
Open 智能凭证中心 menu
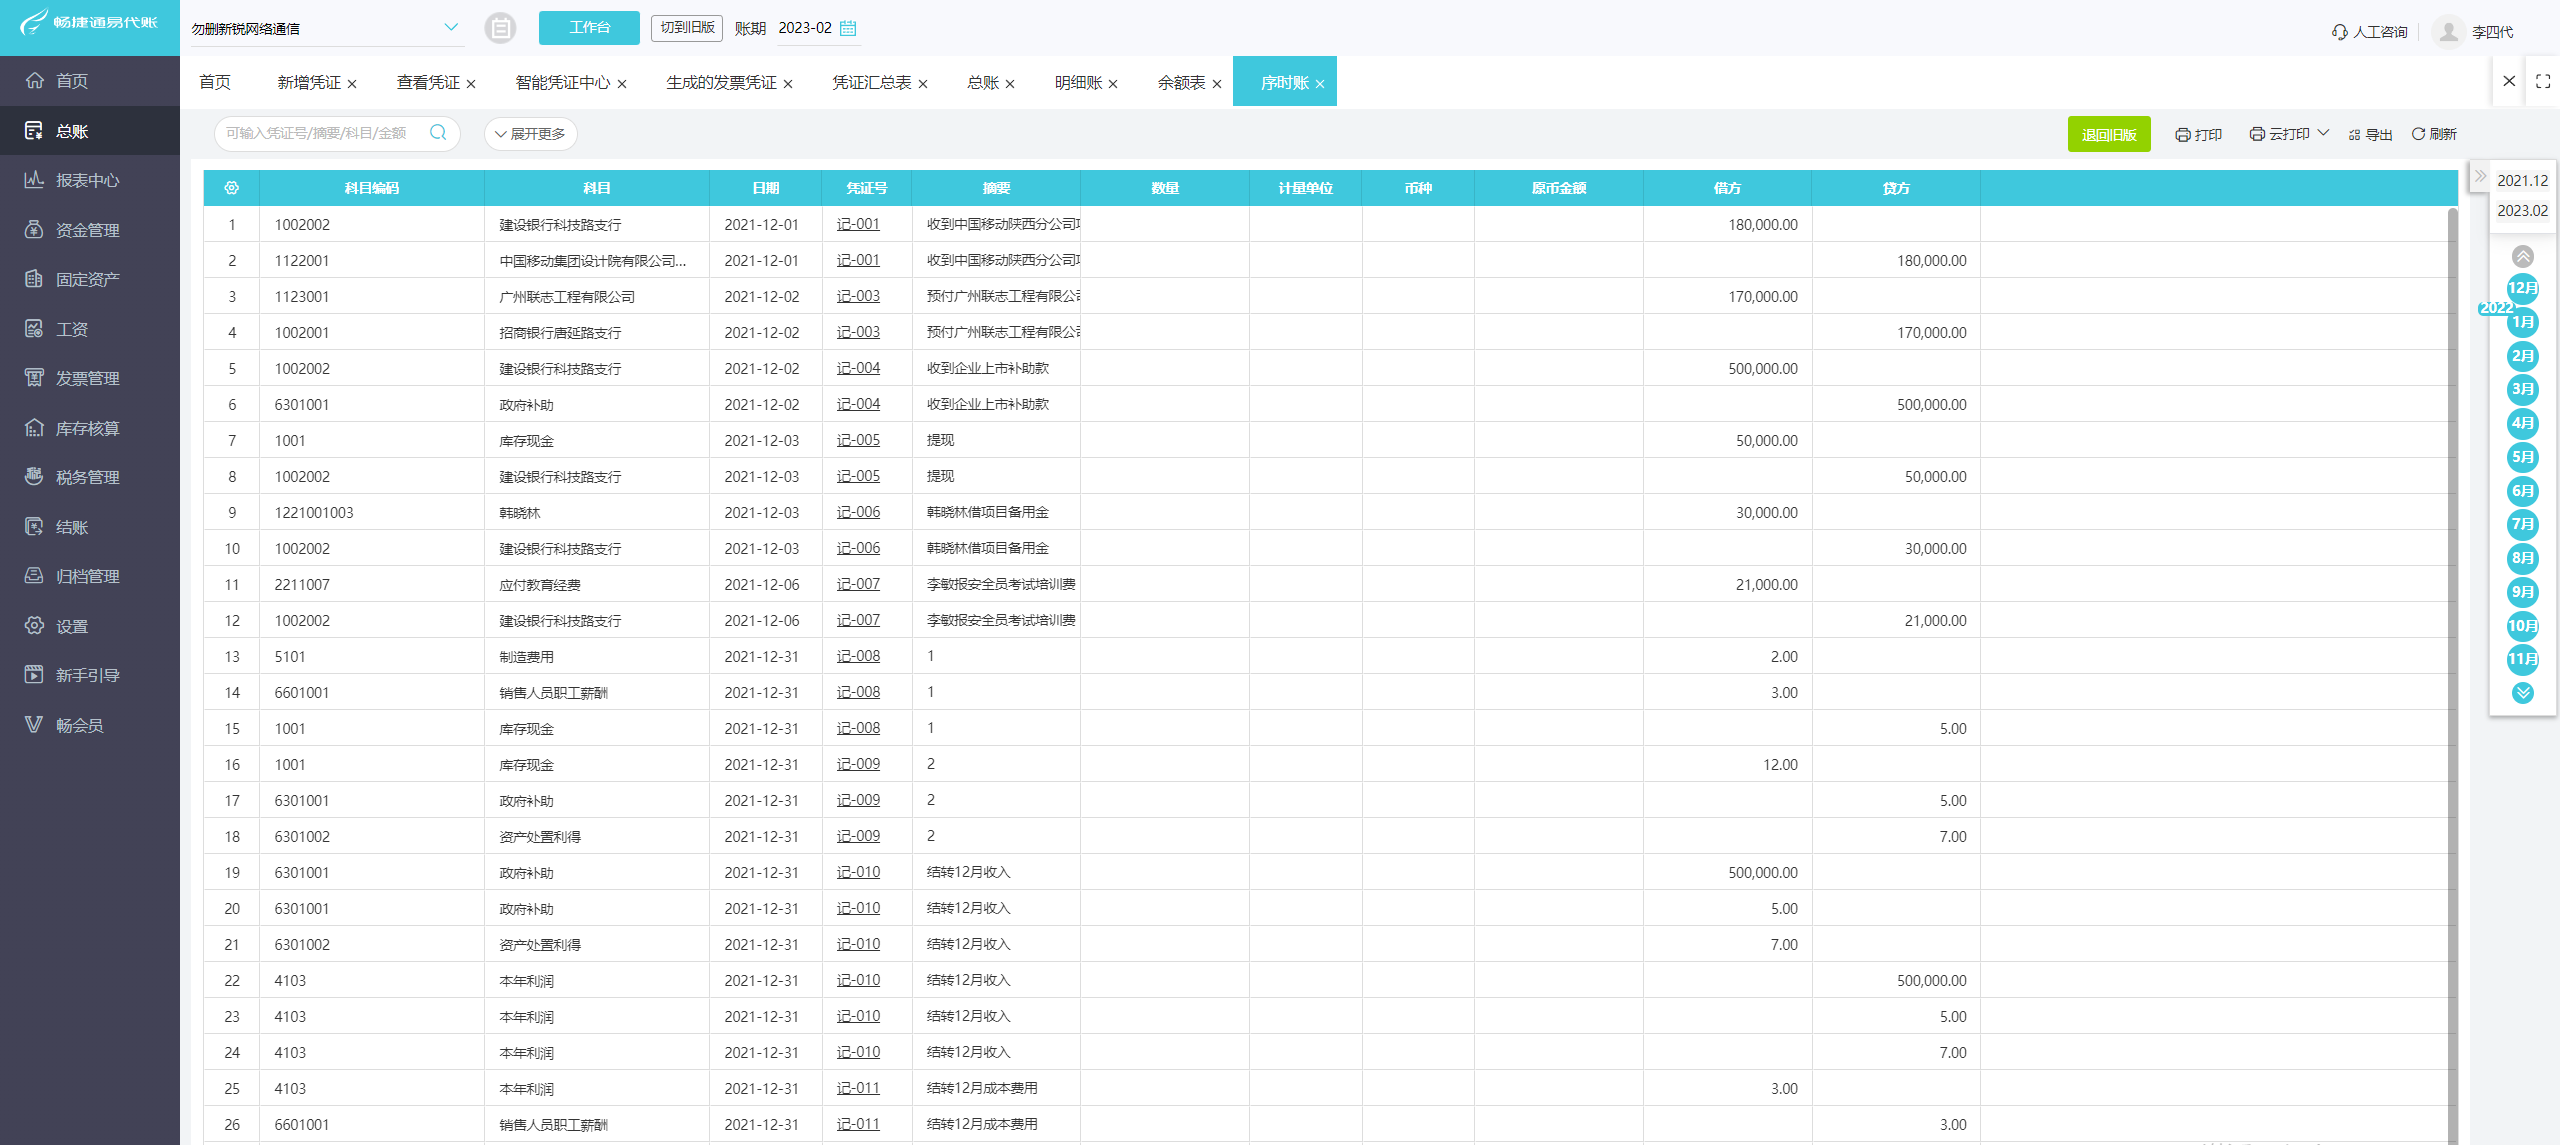pos(567,82)
